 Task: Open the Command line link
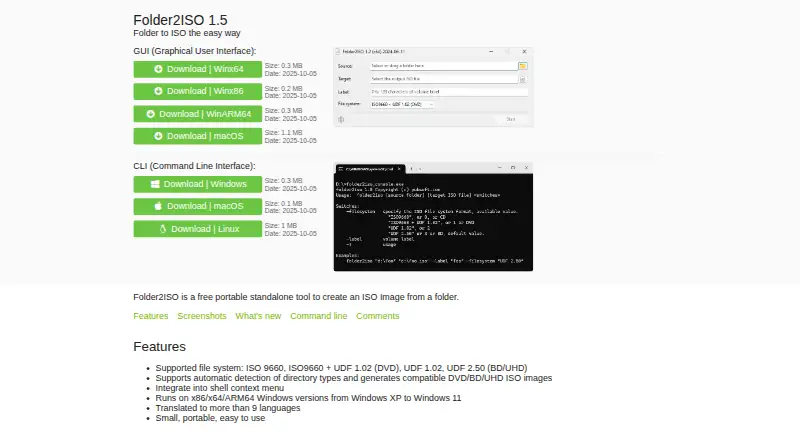pos(318,316)
